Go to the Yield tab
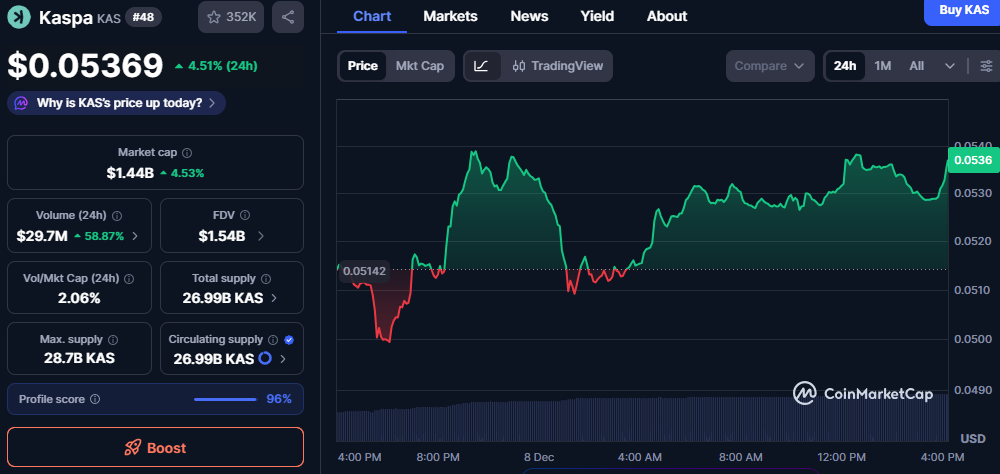This screenshot has height=474, width=1000. (597, 16)
